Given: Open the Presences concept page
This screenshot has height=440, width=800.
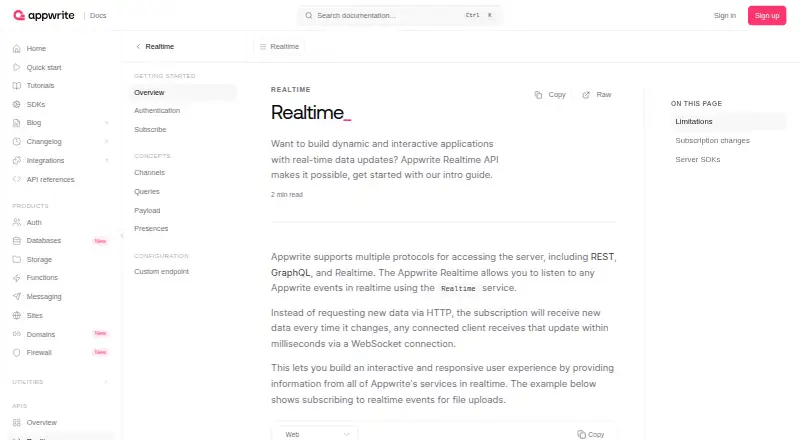Looking at the screenshot, I should [151, 228].
